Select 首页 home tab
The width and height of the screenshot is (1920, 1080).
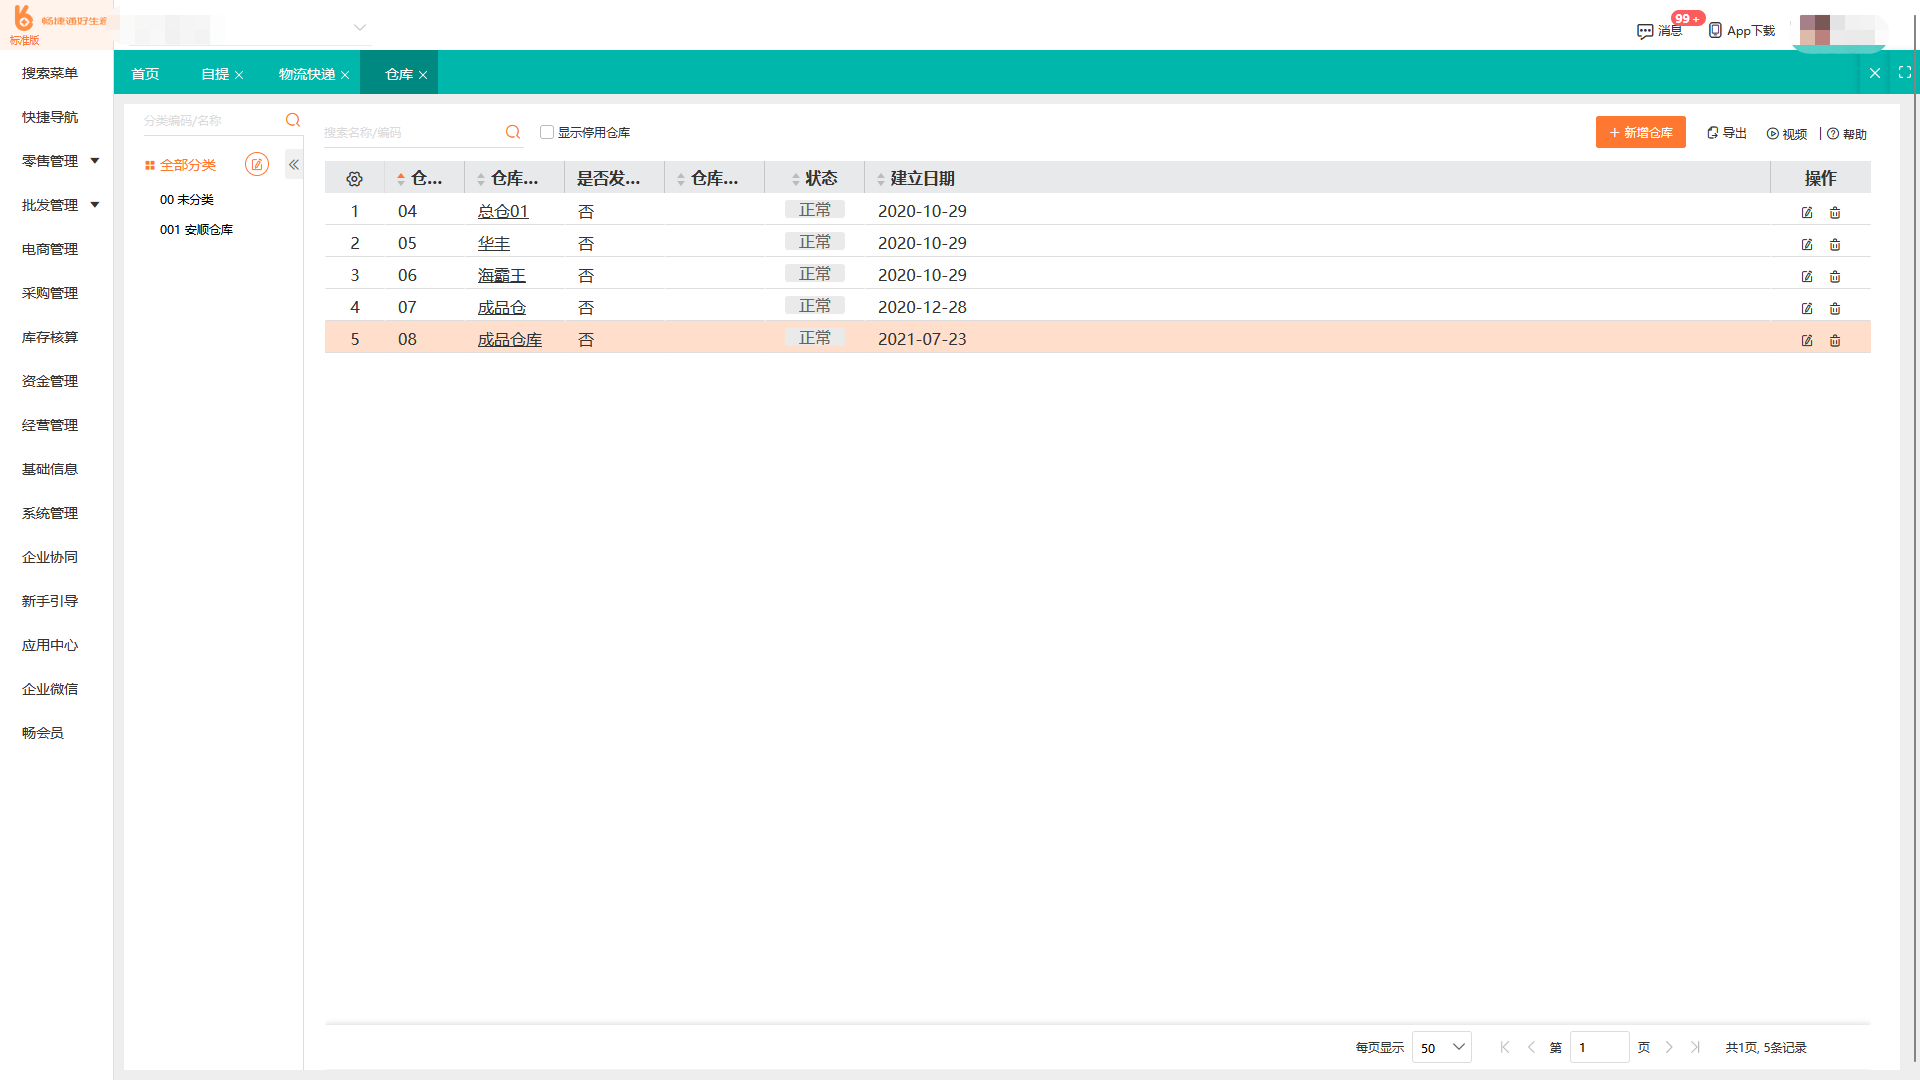point(144,74)
